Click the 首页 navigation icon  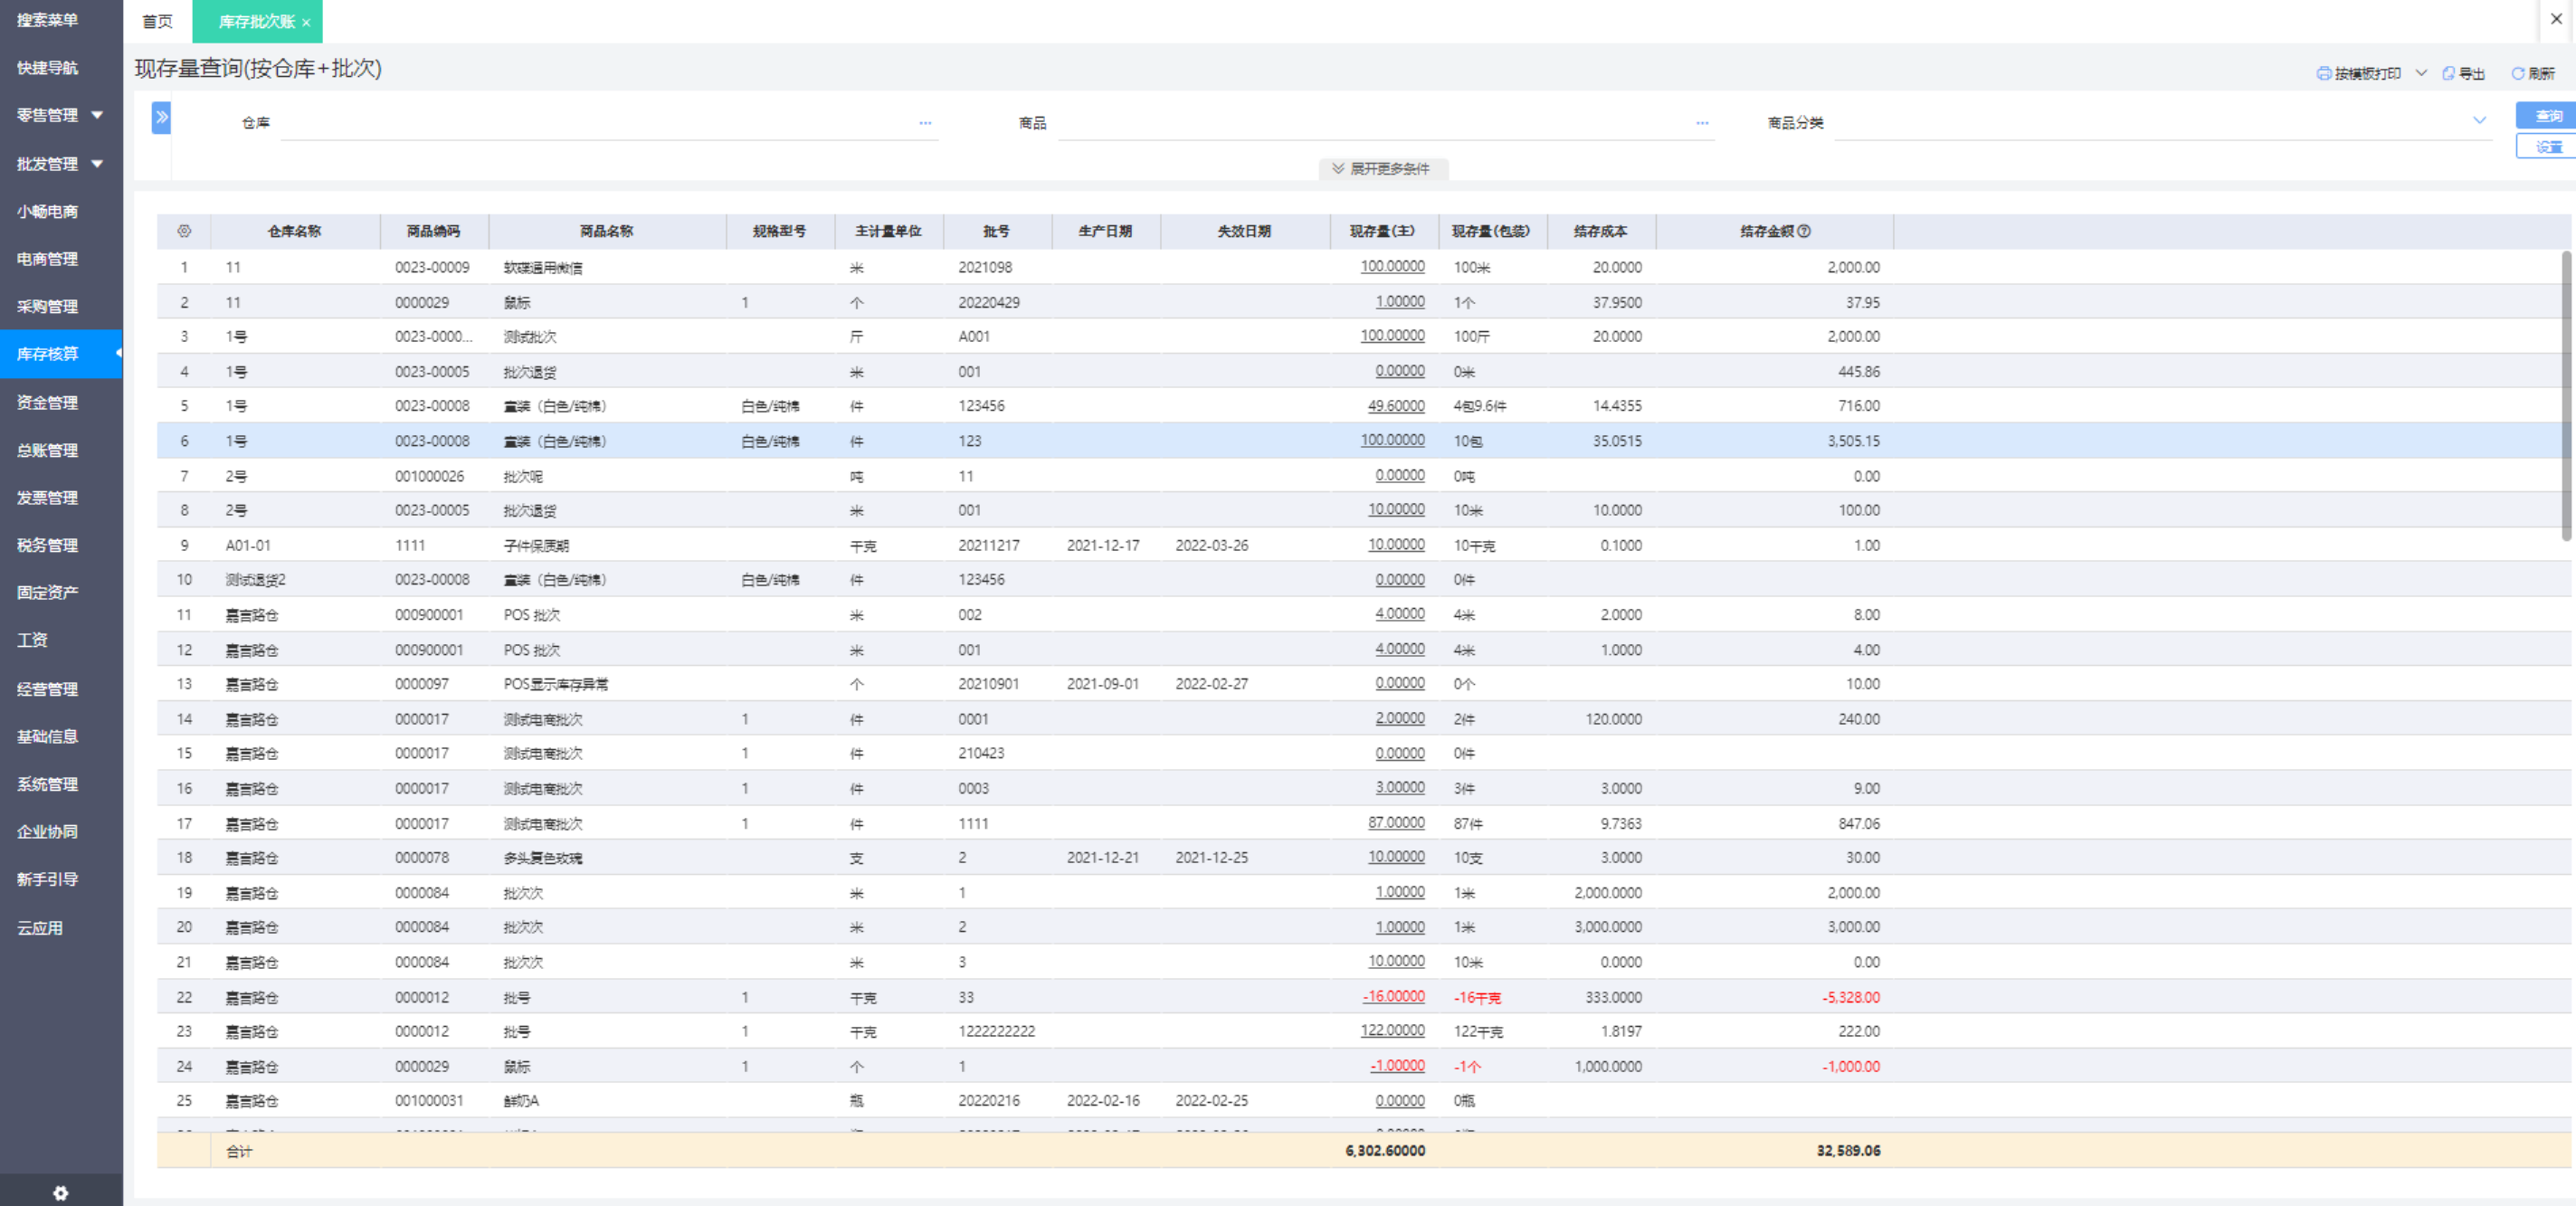tap(159, 22)
